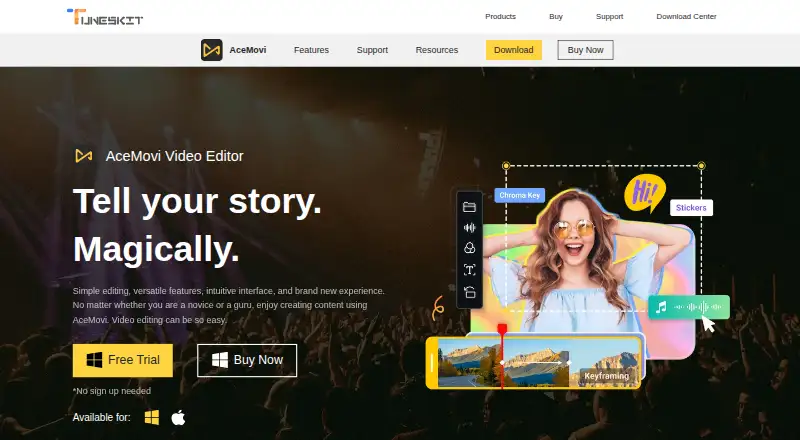Select the Windows platform icon under Available for

pyautogui.click(x=152, y=418)
